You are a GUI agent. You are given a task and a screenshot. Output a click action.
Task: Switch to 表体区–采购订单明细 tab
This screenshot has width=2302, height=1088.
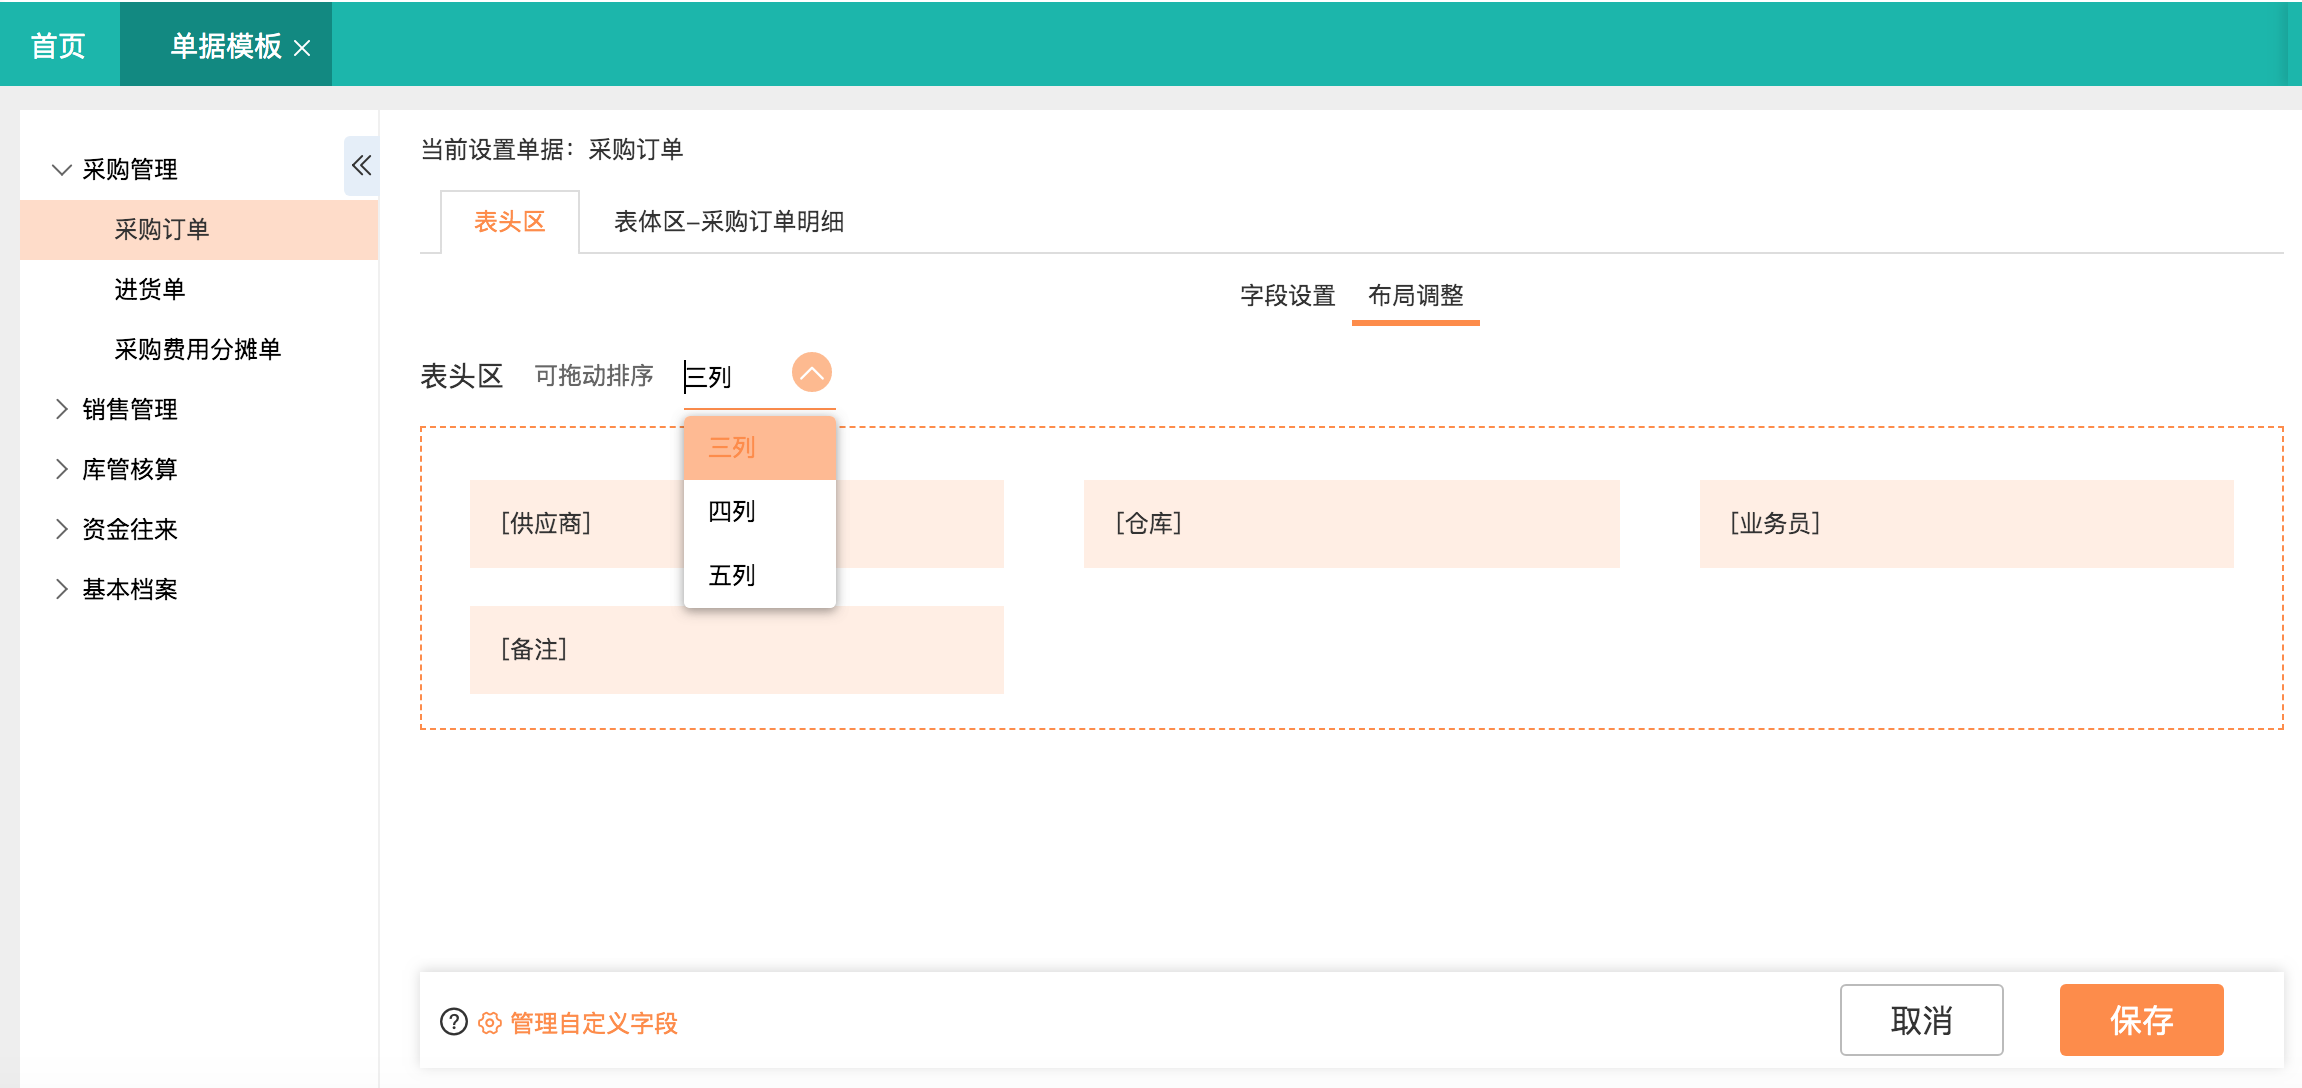[x=731, y=223]
